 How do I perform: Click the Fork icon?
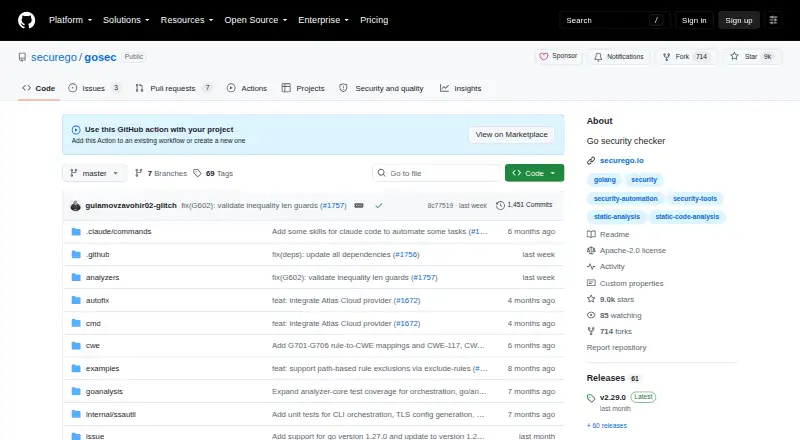(x=666, y=57)
